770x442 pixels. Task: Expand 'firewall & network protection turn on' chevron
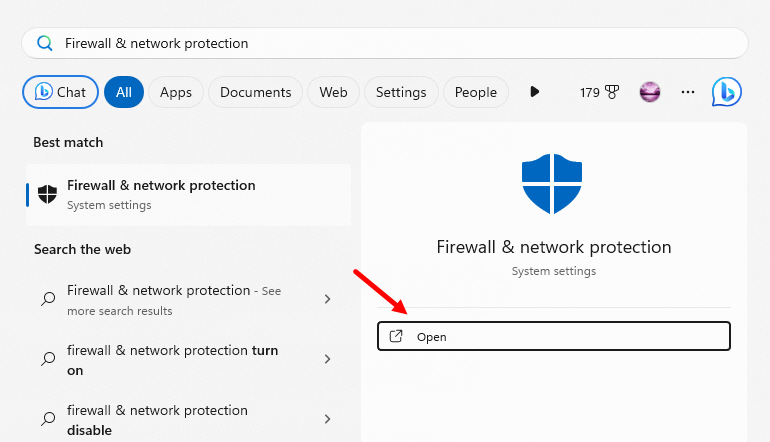[328, 359]
